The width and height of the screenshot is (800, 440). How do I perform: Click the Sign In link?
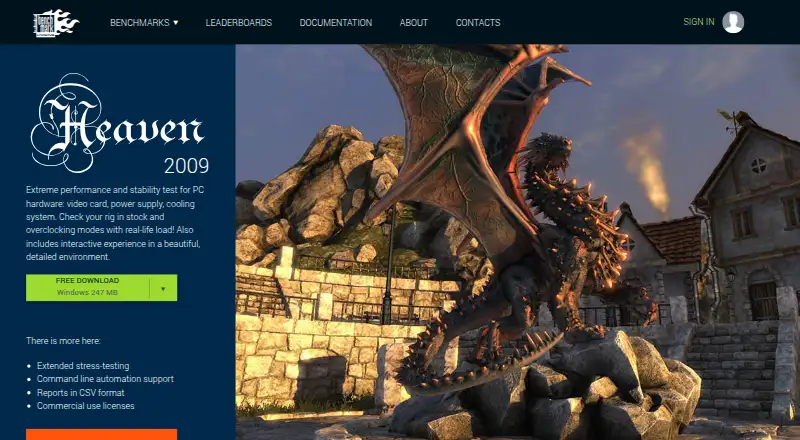coord(699,22)
